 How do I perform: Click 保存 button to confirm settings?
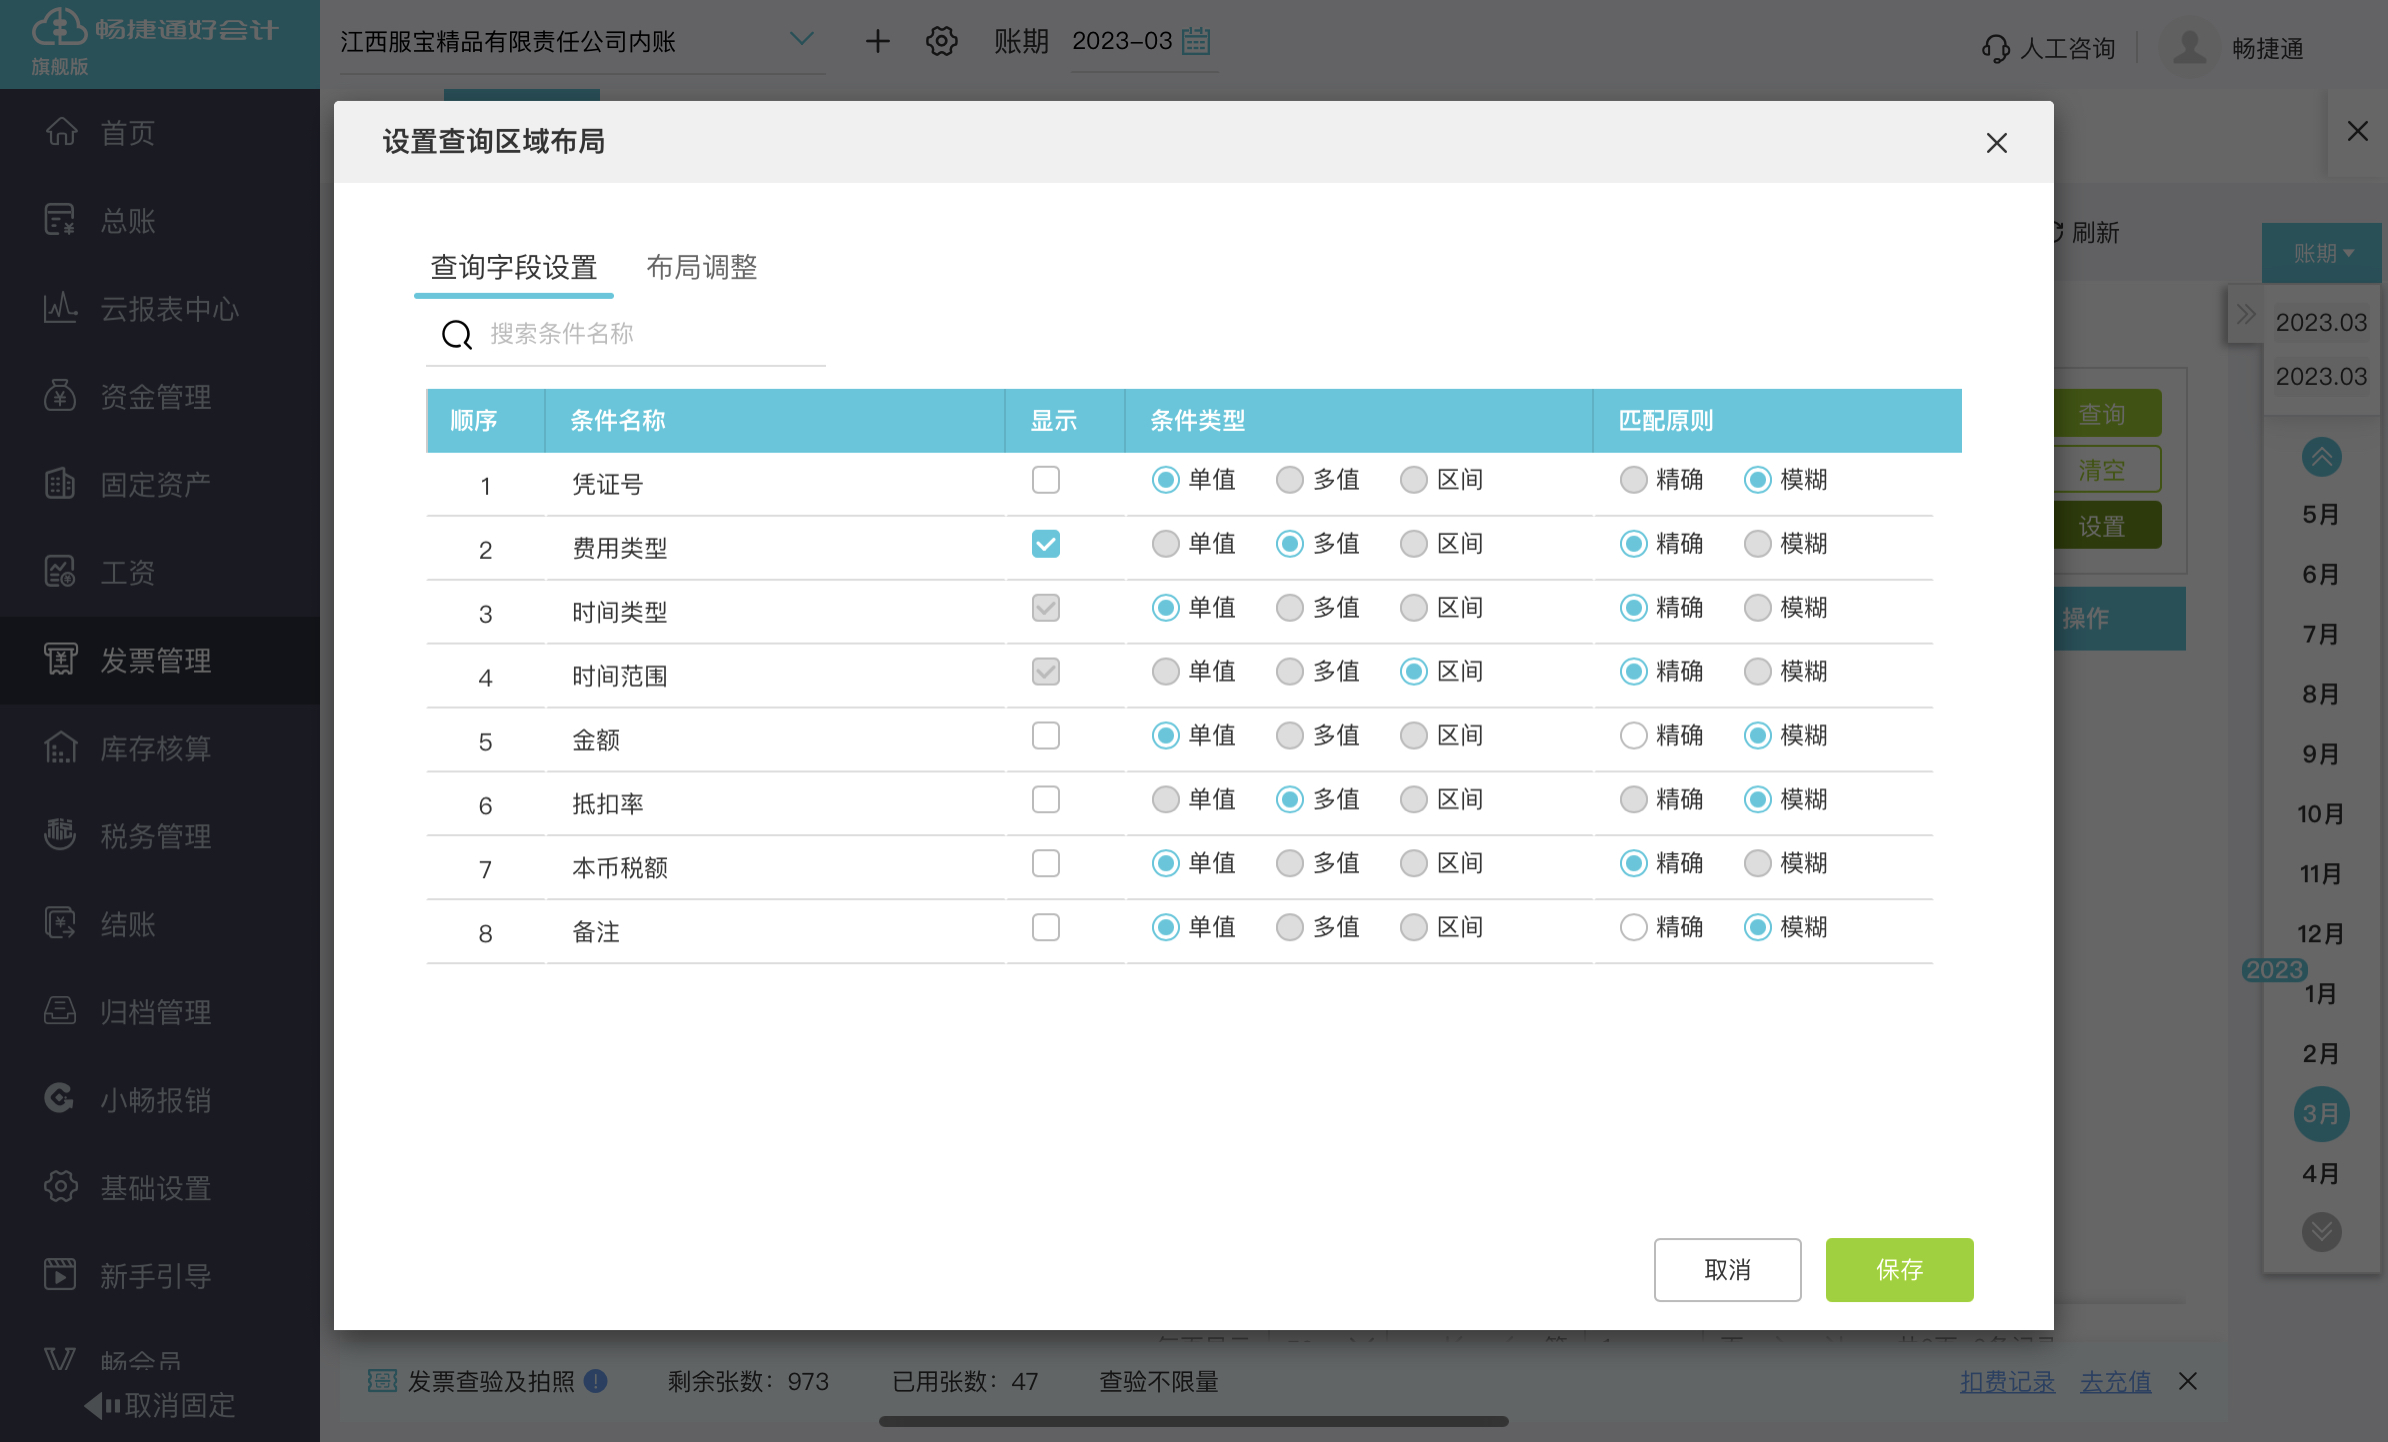[1898, 1266]
